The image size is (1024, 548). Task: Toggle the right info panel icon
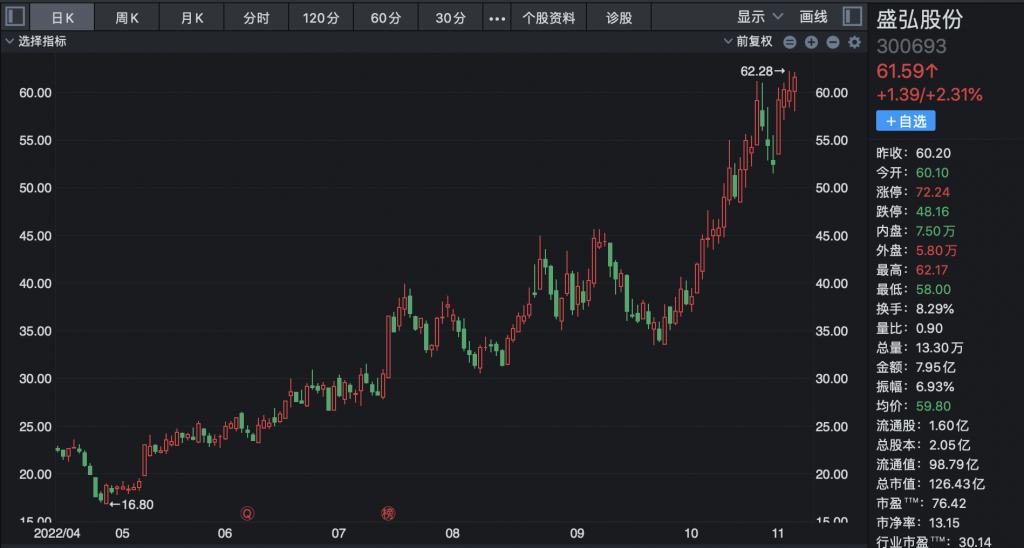point(851,17)
